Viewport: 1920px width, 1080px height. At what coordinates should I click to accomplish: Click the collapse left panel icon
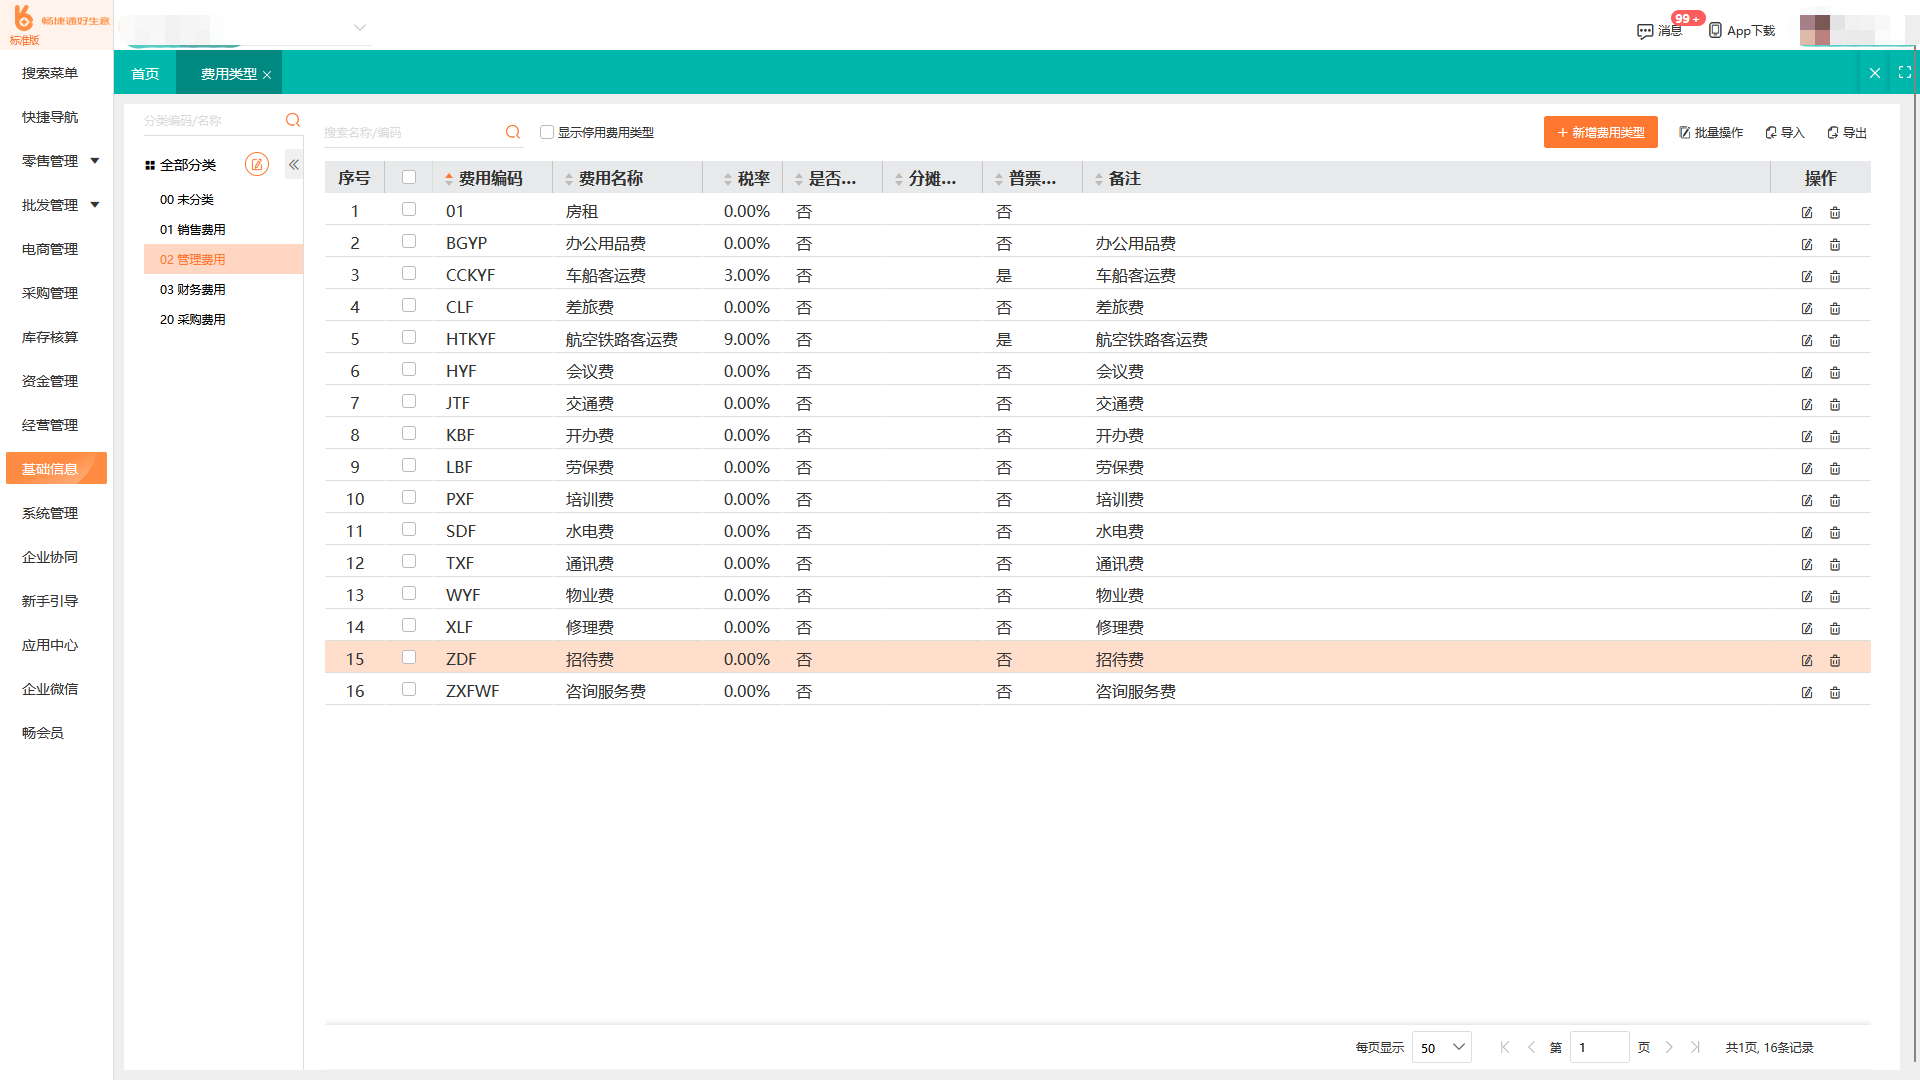293,162
